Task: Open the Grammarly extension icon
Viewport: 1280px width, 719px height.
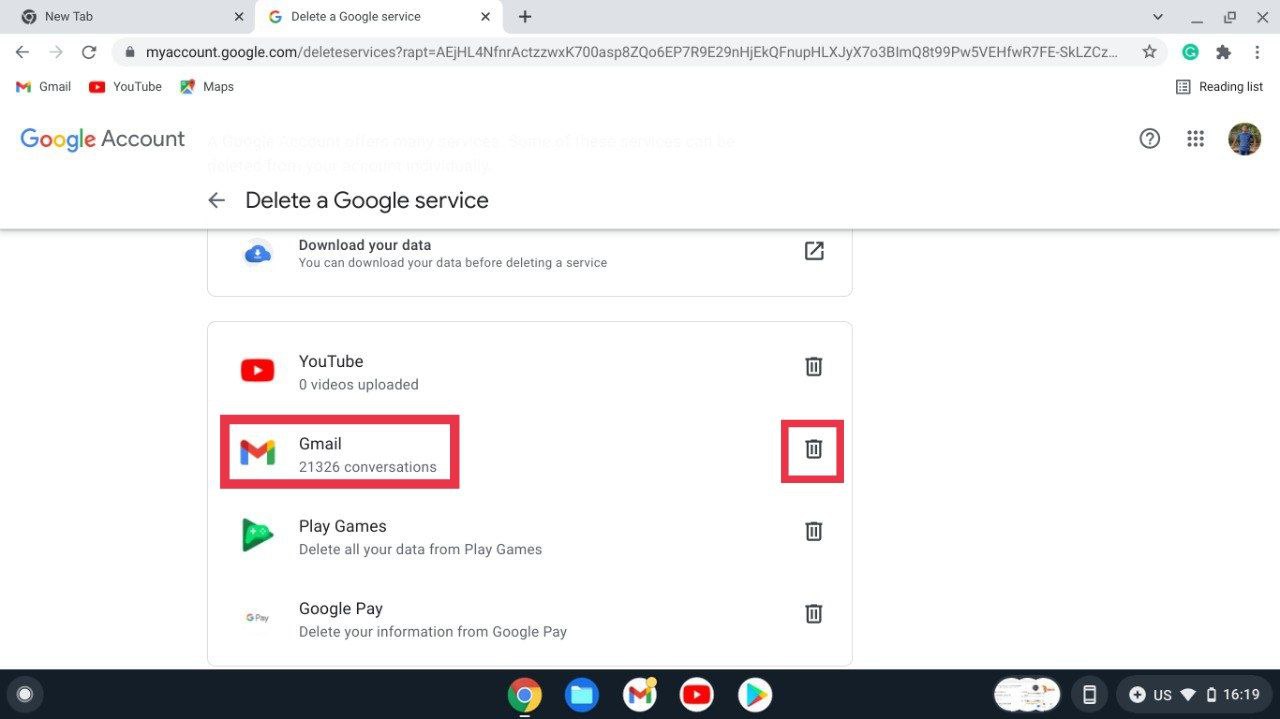Action: point(1190,52)
